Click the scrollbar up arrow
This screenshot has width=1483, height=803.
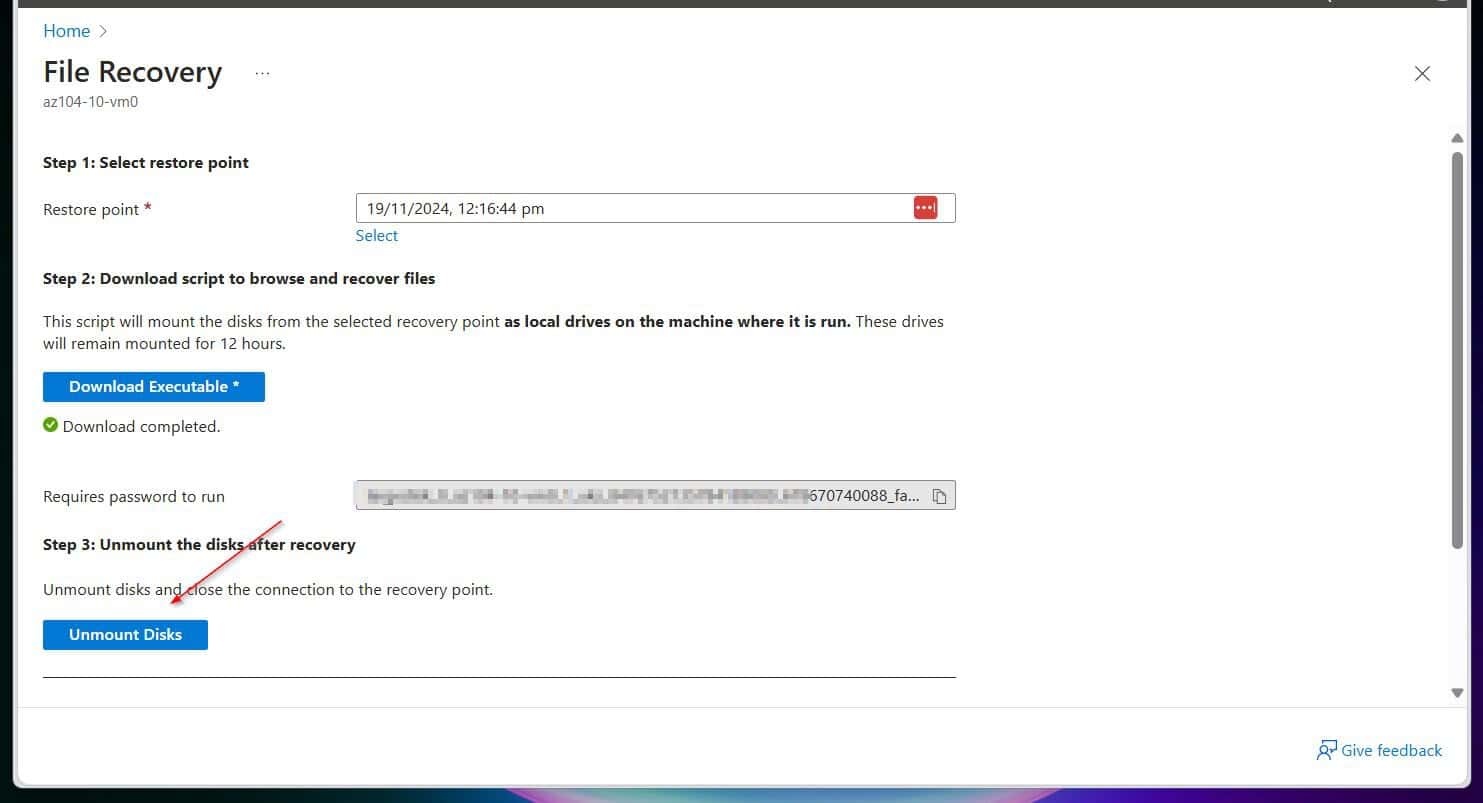(x=1457, y=138)
